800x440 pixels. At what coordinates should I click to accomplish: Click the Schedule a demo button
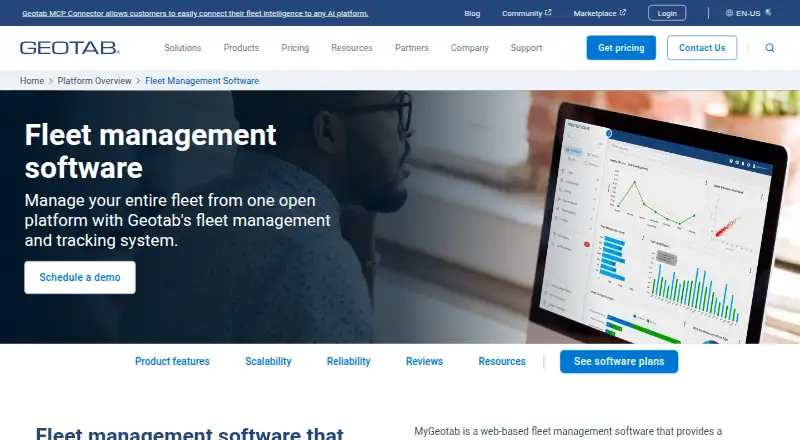(x=80, y=277)
